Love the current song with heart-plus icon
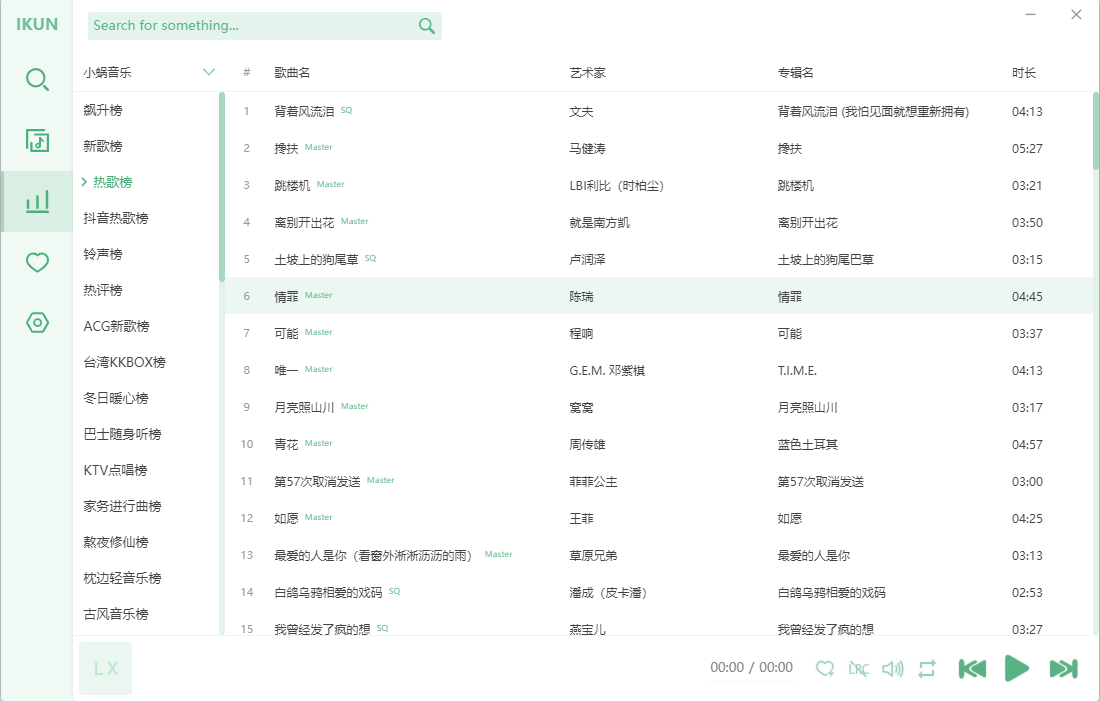Viewport: 1100px width, 701px height. [x=825, y=669]
